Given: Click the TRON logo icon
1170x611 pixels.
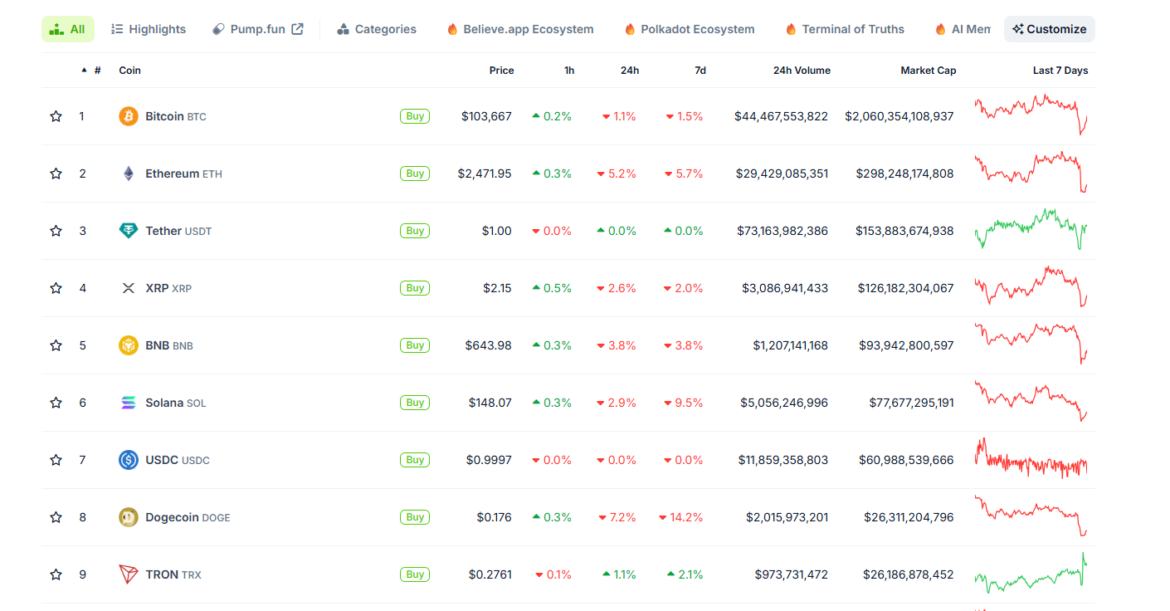Looking at the screenshot, I should (128, 574).
